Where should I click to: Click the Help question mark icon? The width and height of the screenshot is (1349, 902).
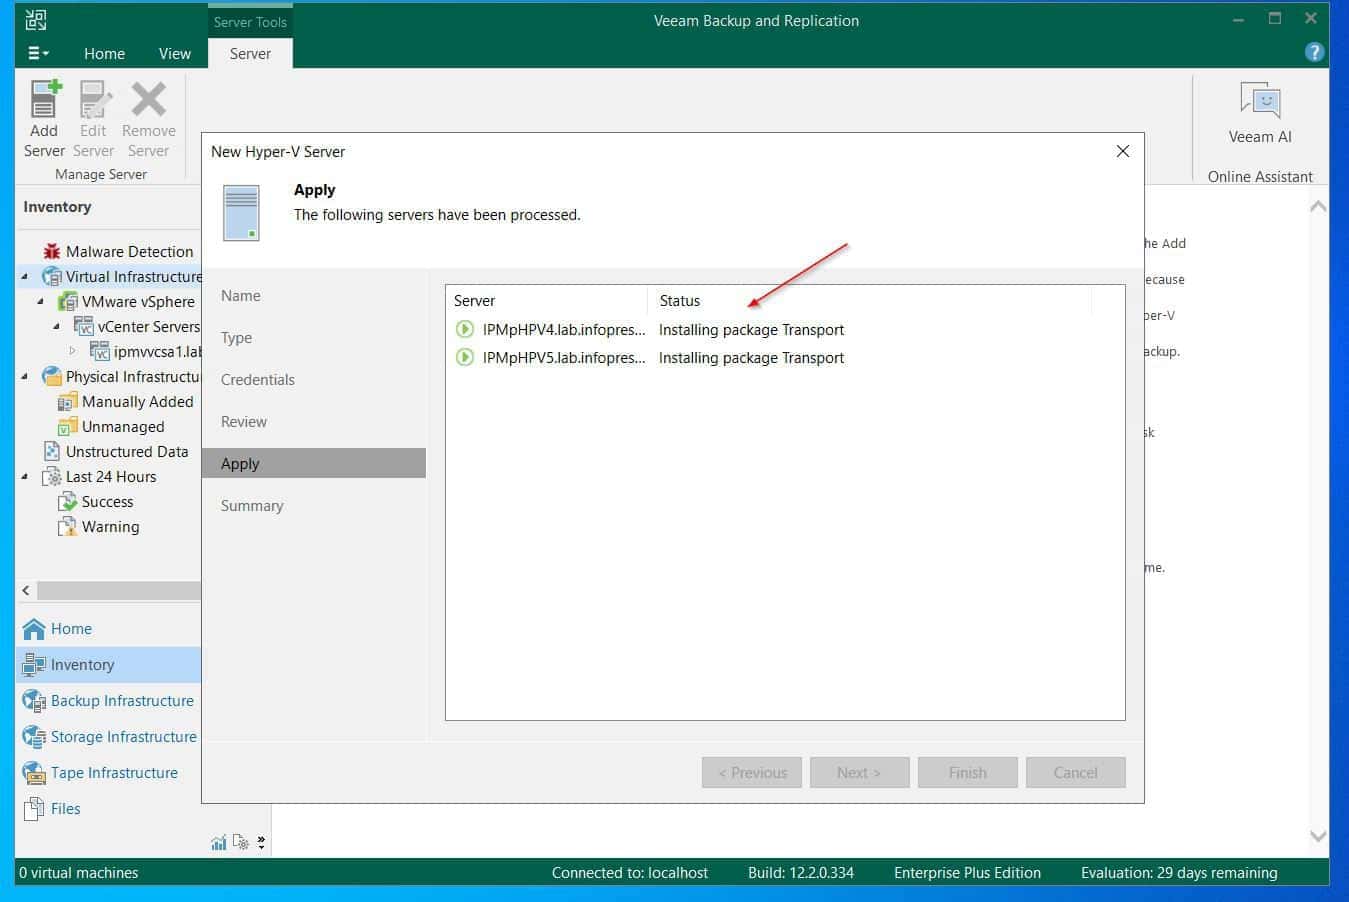point(1315,52)
